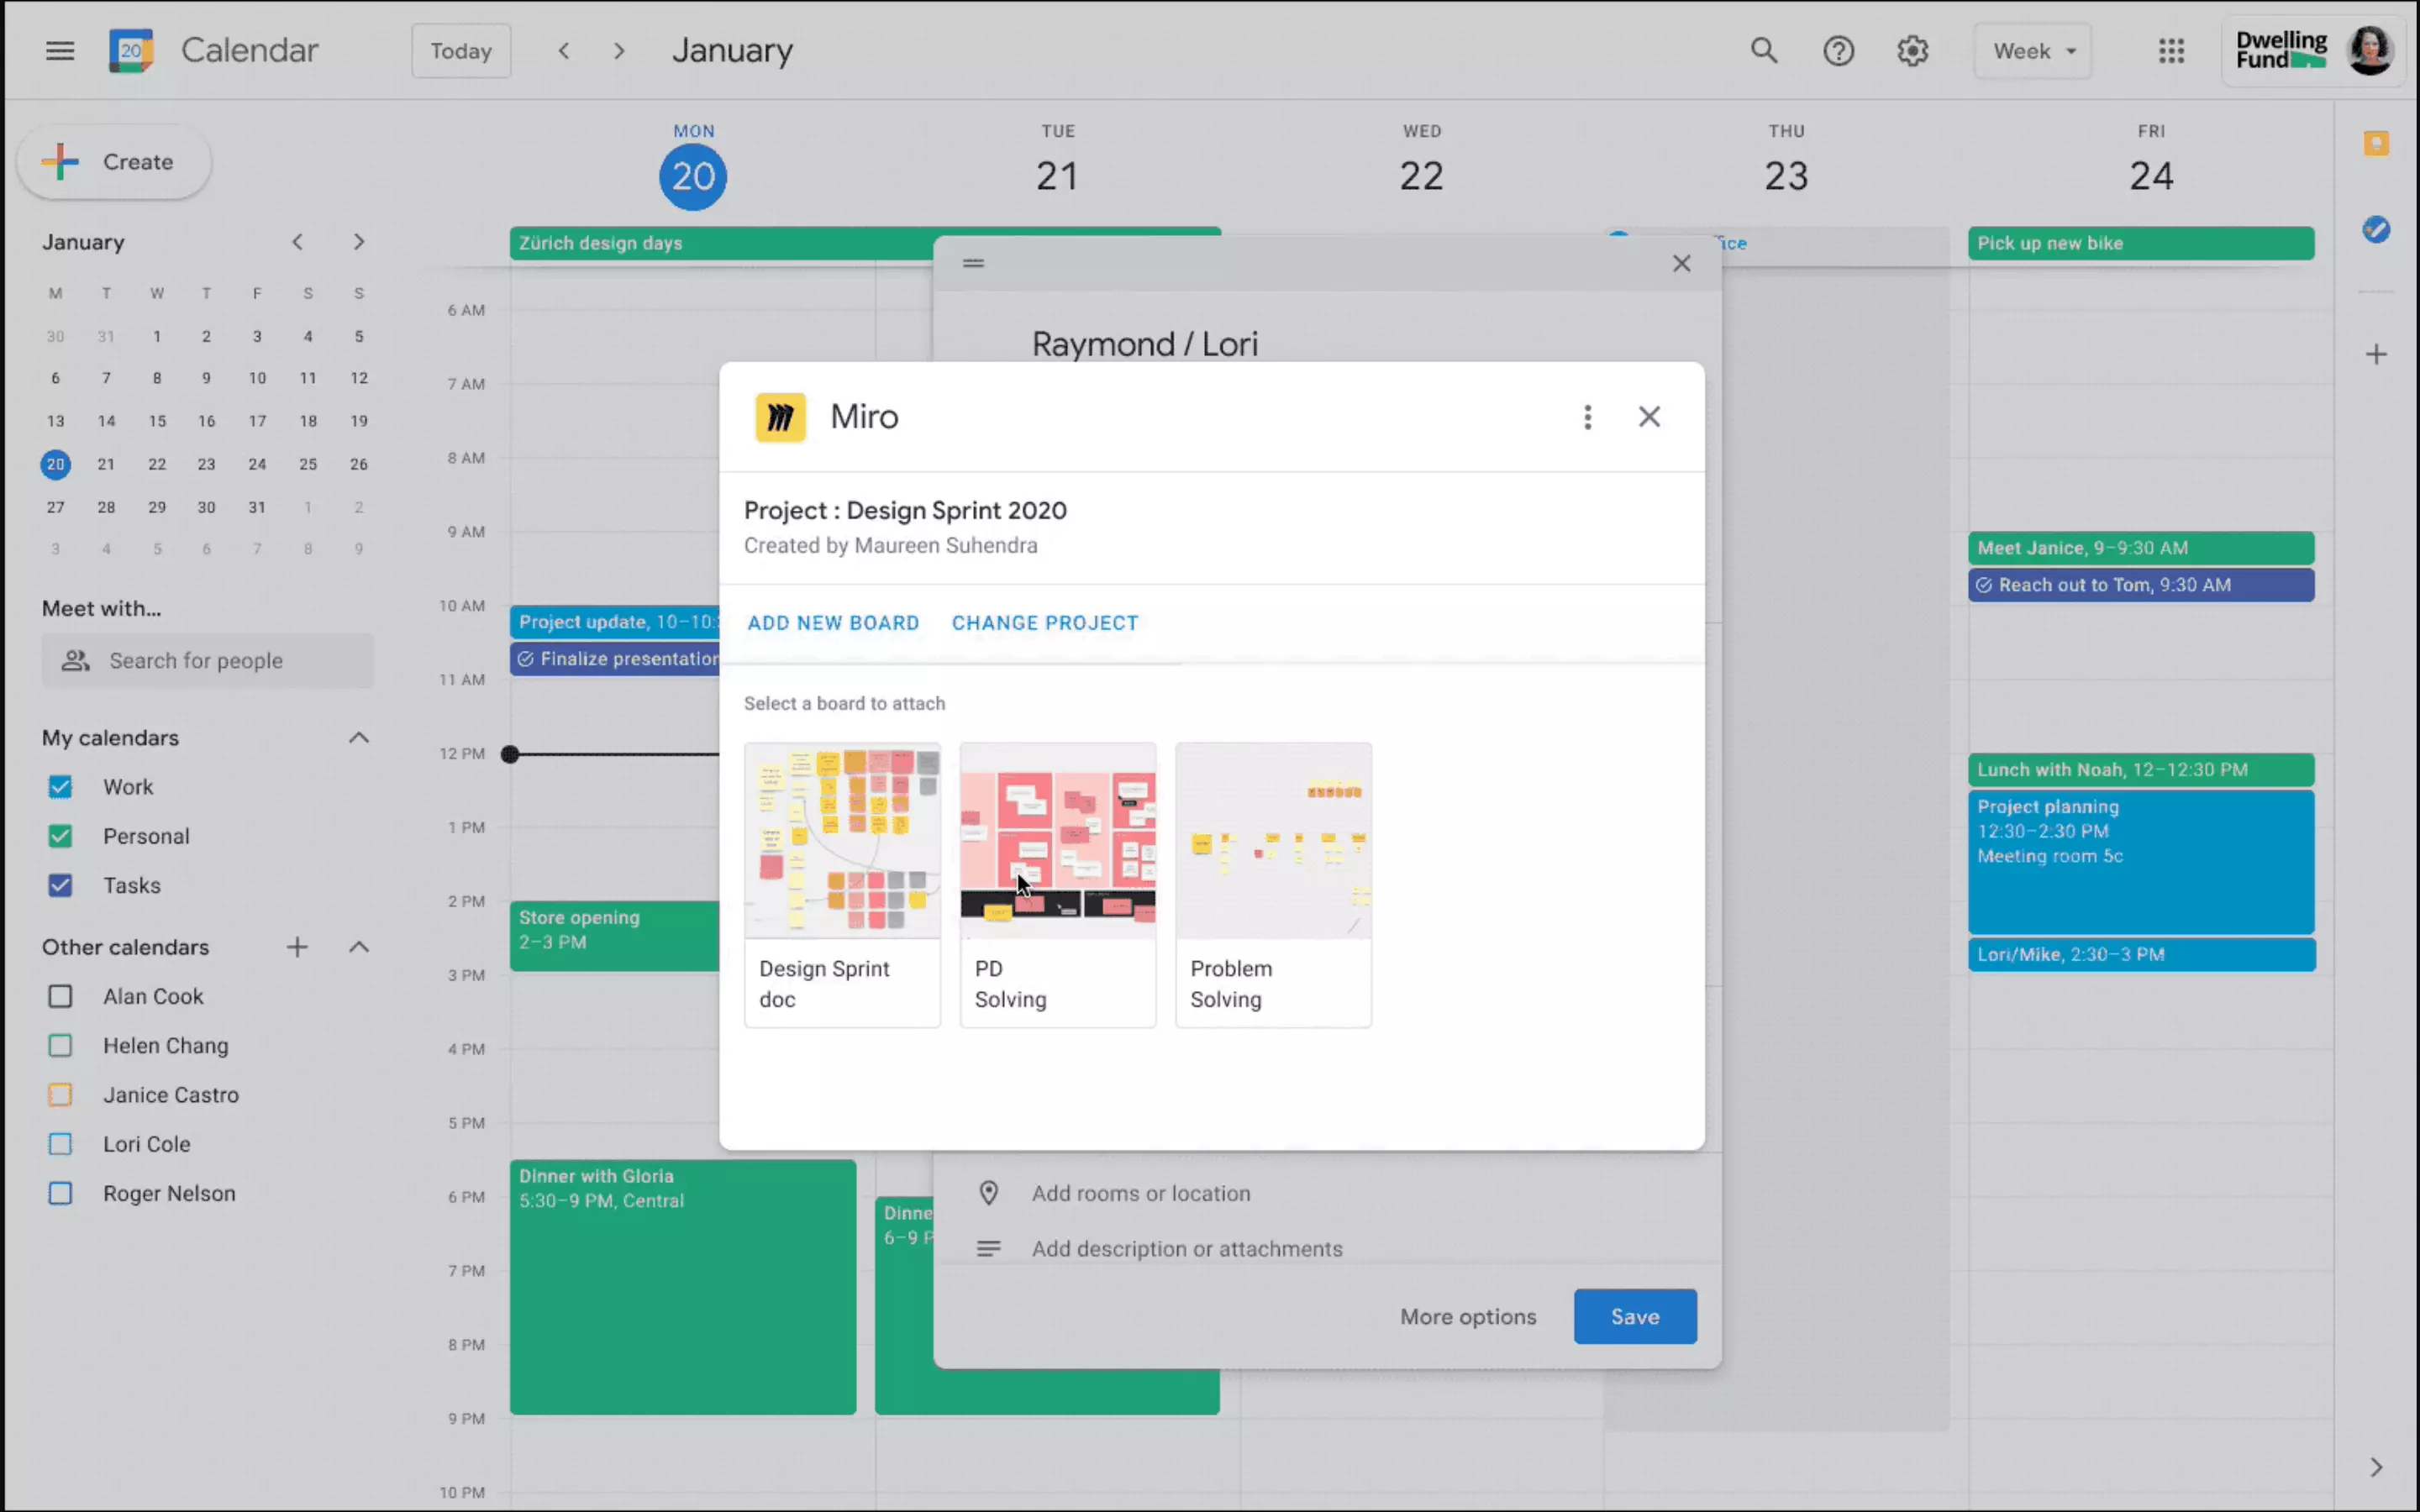Click the help icon in Calendar toolbar
Image resolution: width=2420 pixels, height=1512 pixels.
click(x=1838, y=50)
